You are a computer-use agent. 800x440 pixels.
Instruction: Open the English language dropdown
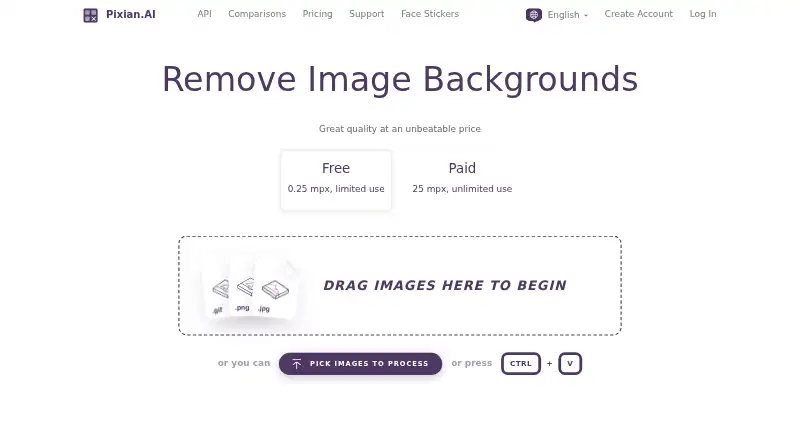pos(567,15)
